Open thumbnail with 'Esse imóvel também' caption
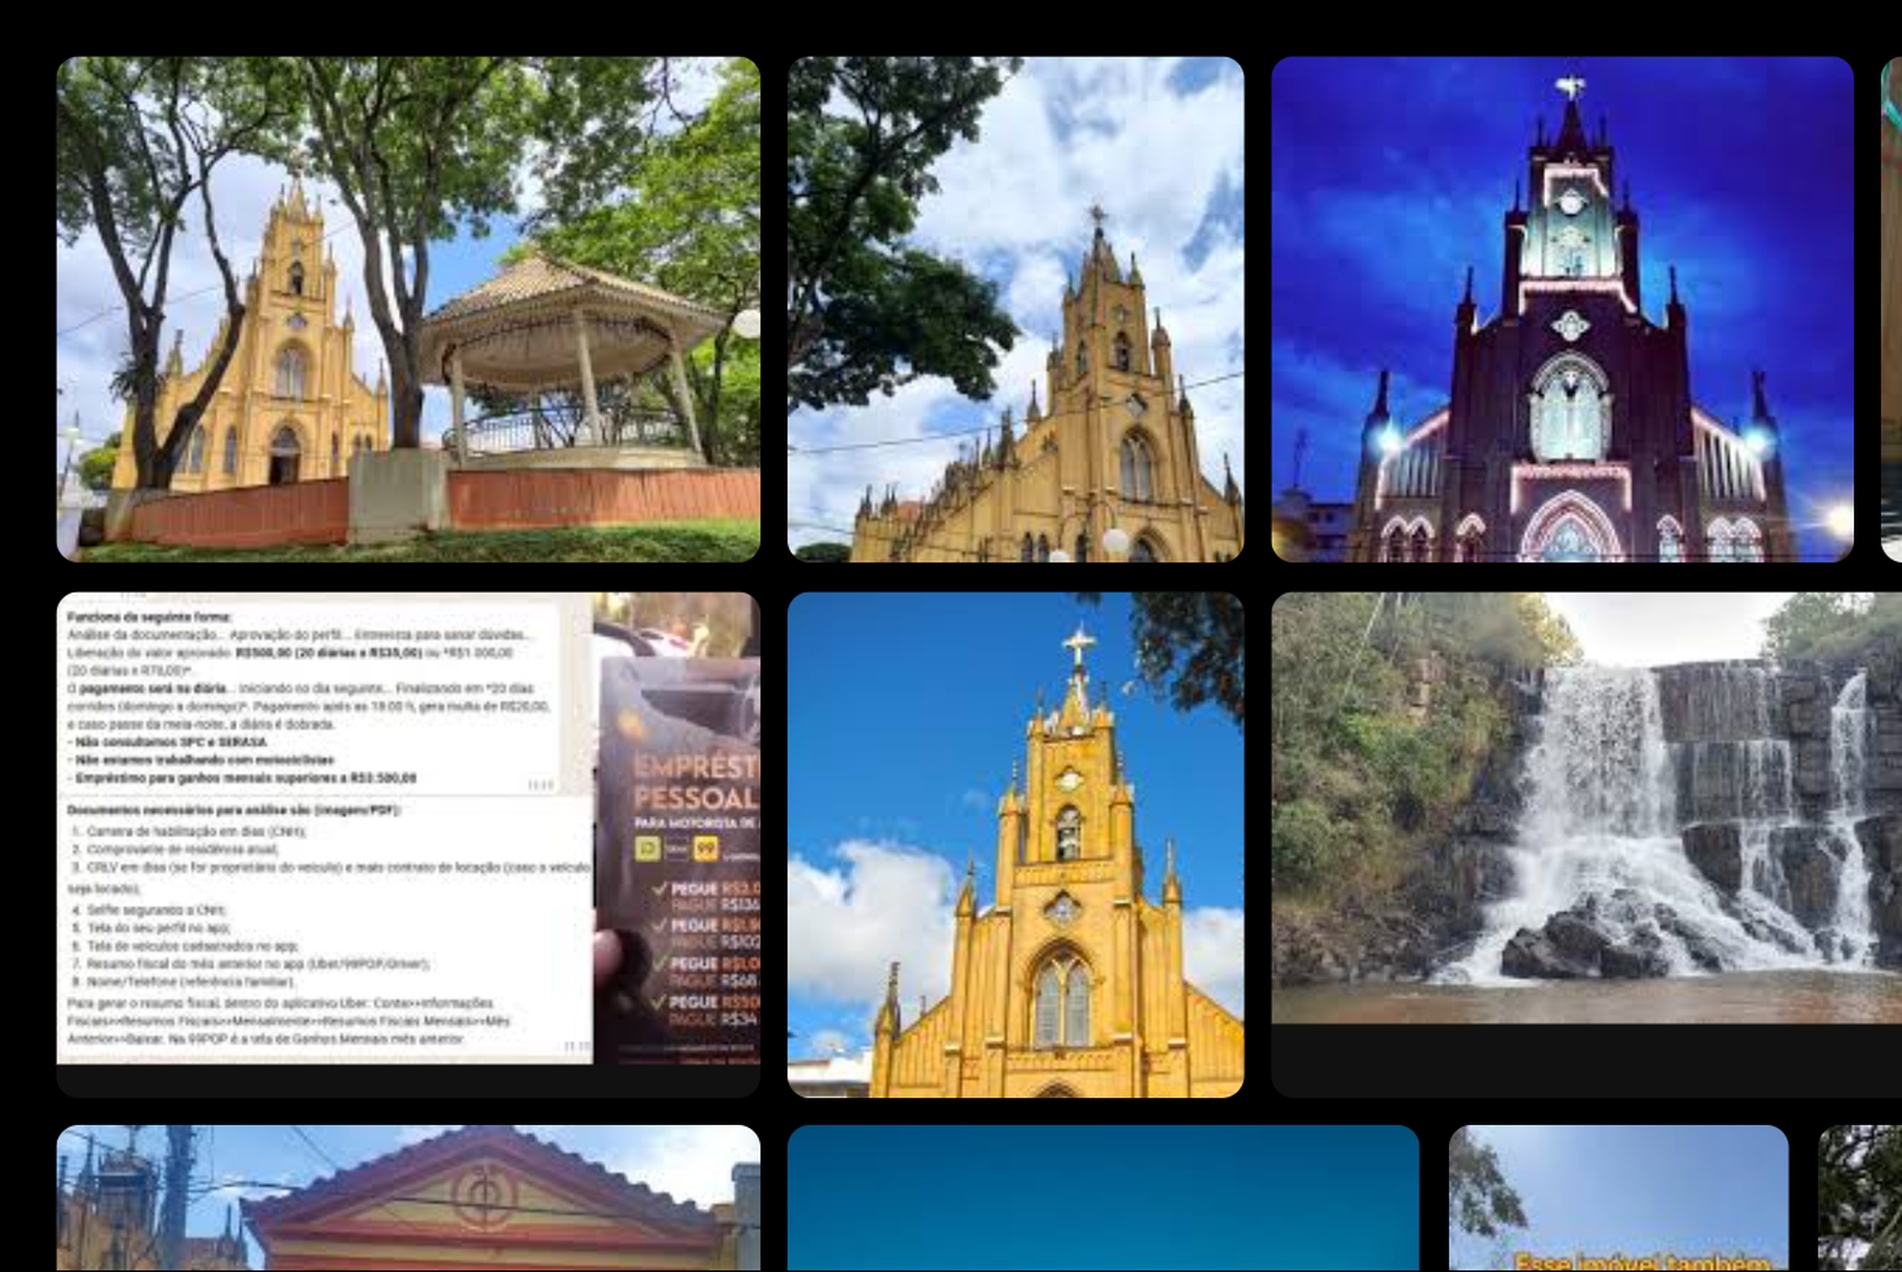Screen dimensions: 1902x1272 tap(1618, 1198)
